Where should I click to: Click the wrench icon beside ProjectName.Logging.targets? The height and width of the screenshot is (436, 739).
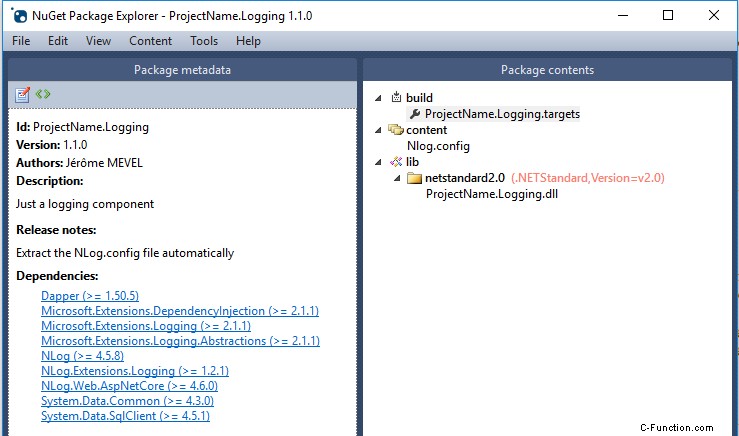(x=415, y=114)
